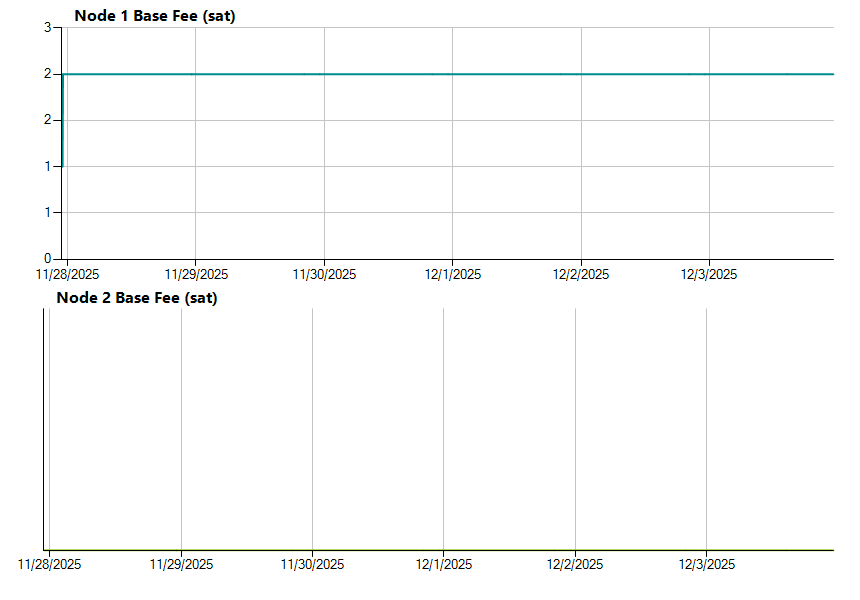Click 12/1/2025 label under Node 1 chart
This screenshot has width=860, height=600.
(452, 273)
